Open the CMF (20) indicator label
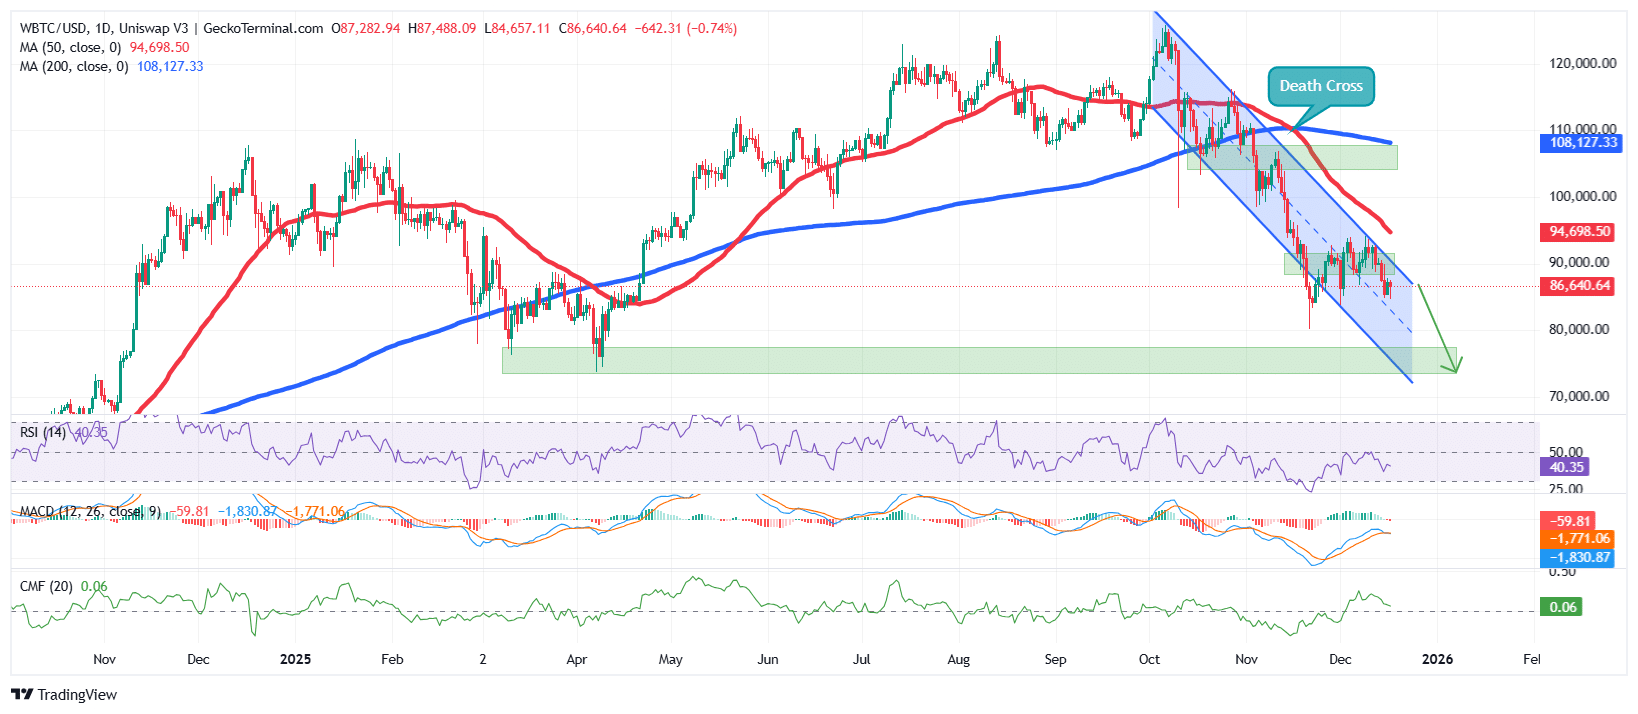The height and width of the screenshot is (714, 1638). point(46,586)
